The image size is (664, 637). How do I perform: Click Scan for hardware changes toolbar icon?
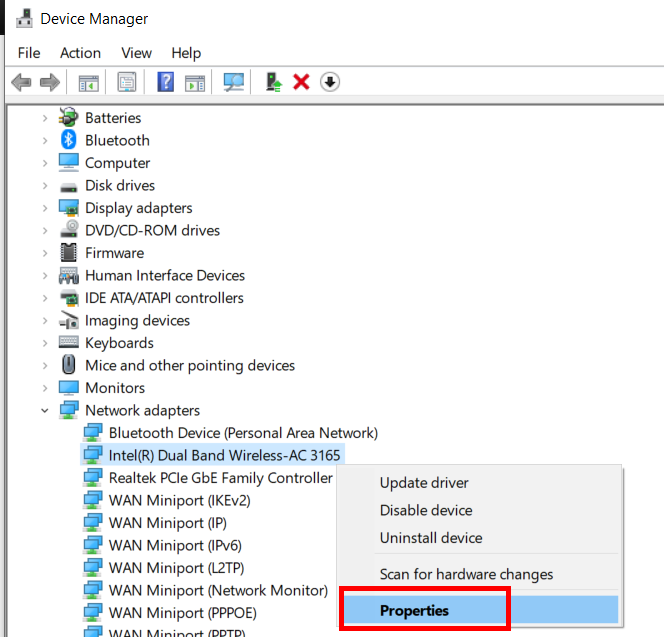tap(234, 82)
